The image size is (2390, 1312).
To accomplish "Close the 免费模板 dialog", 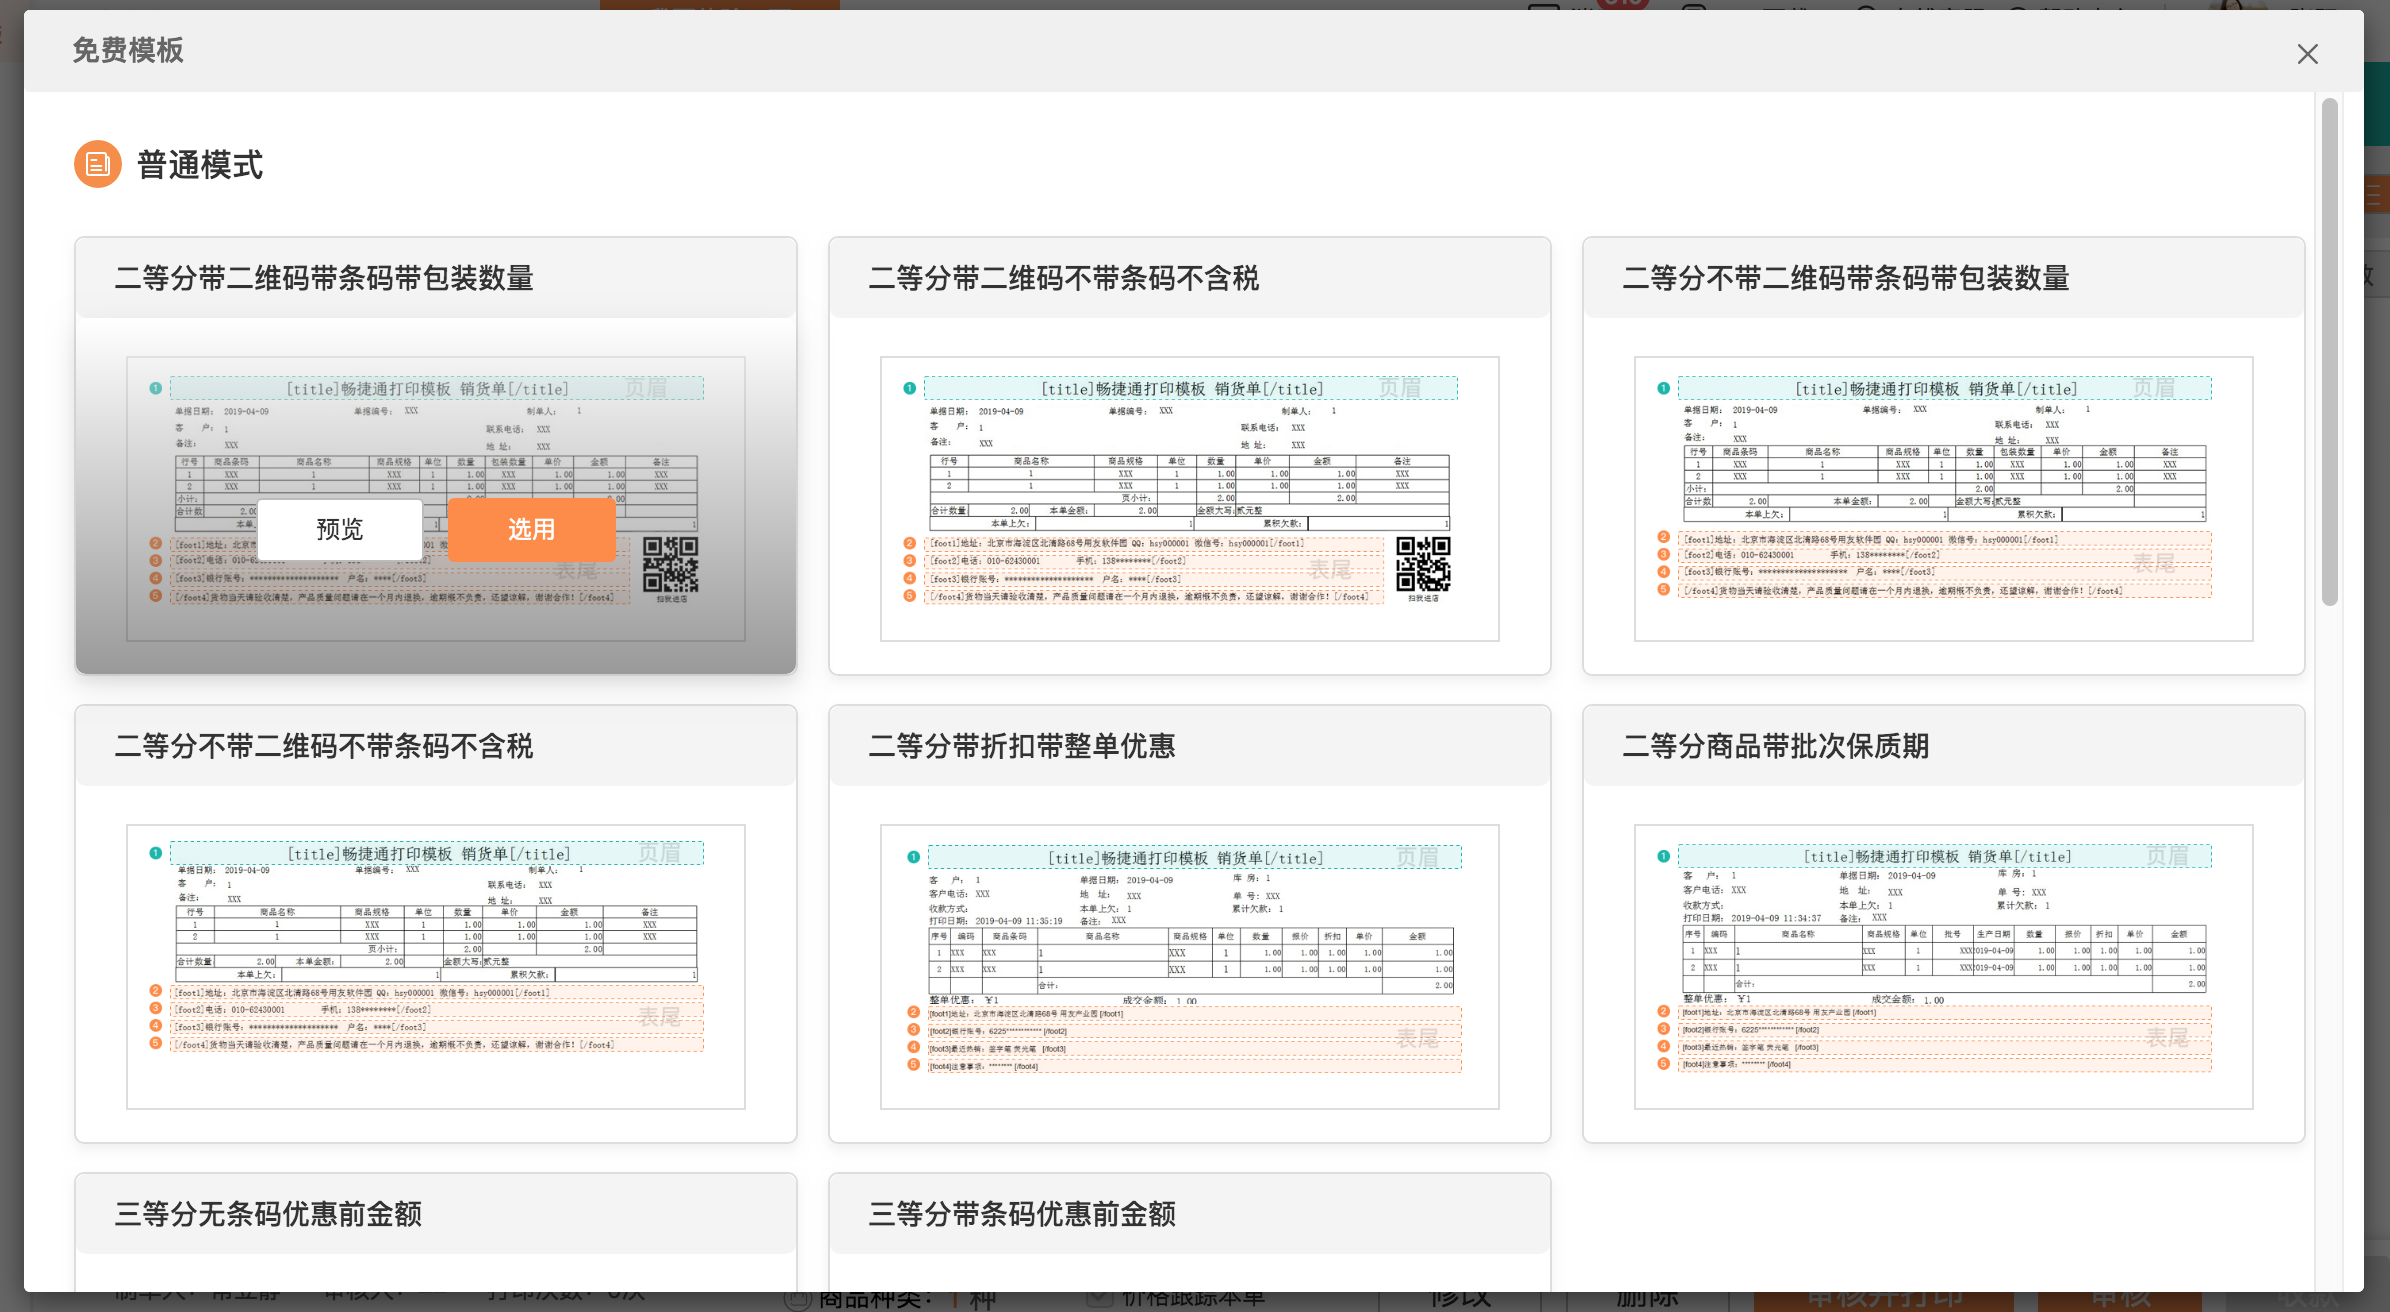I will 2308,53.
